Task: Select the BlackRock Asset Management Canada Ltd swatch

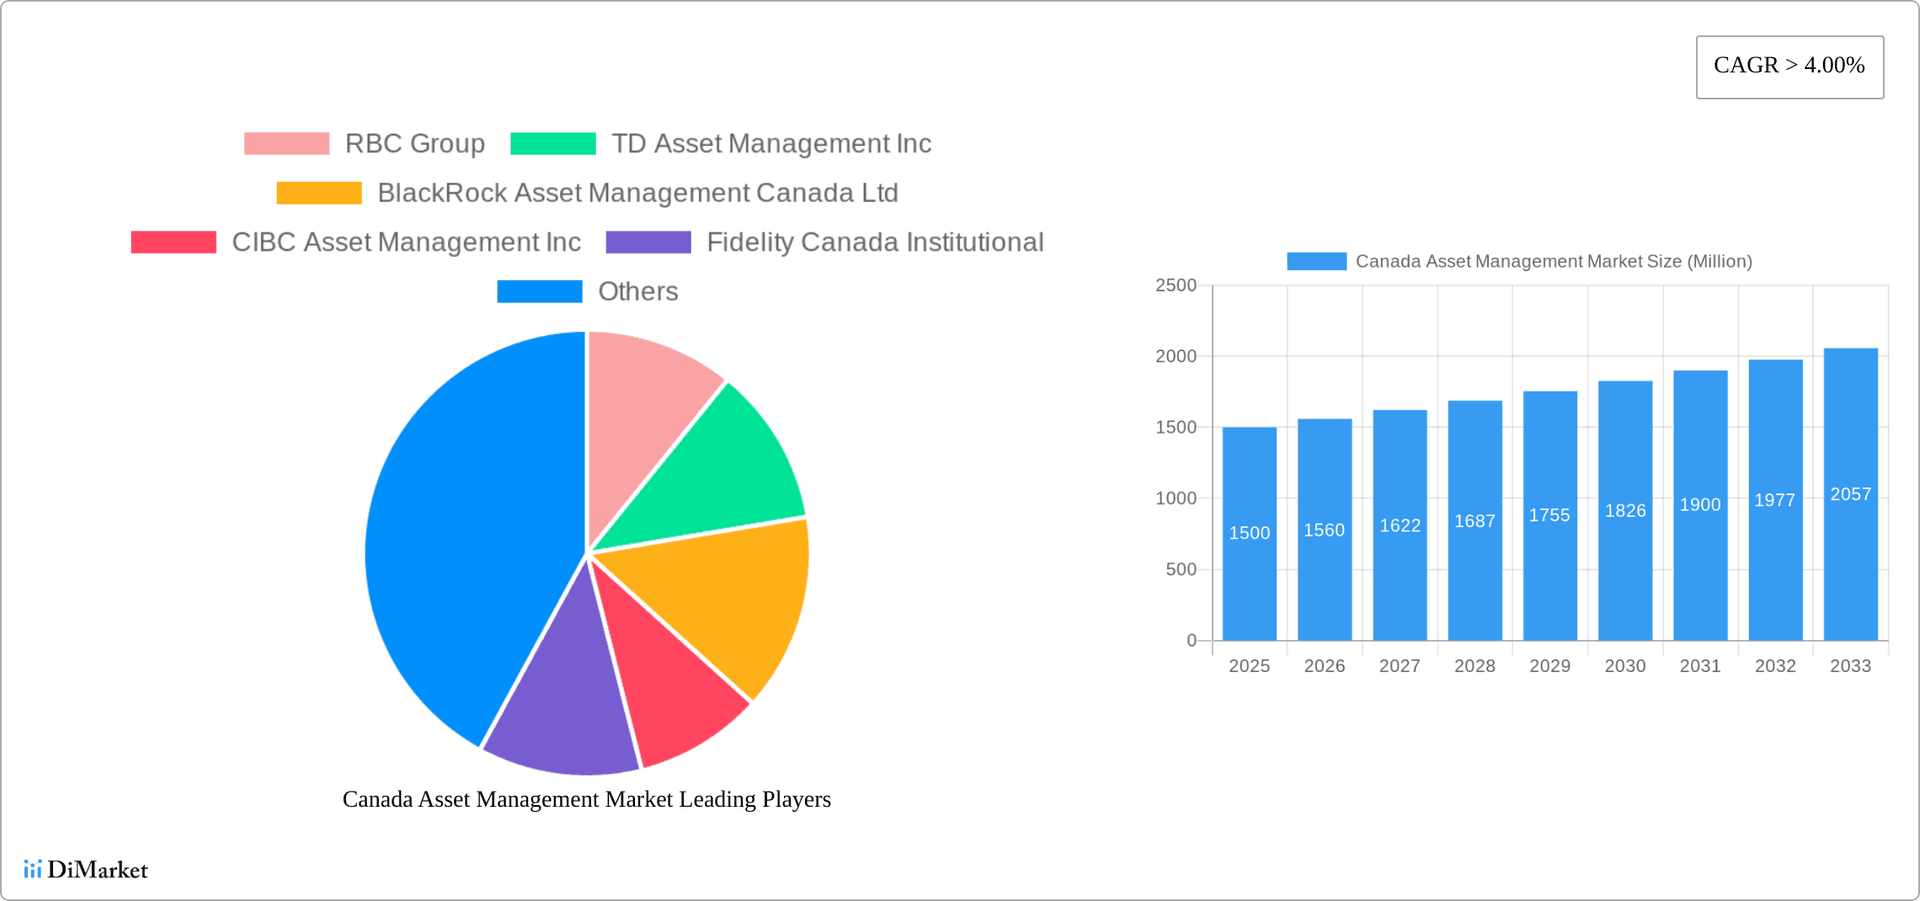Action: pos(319,192)
